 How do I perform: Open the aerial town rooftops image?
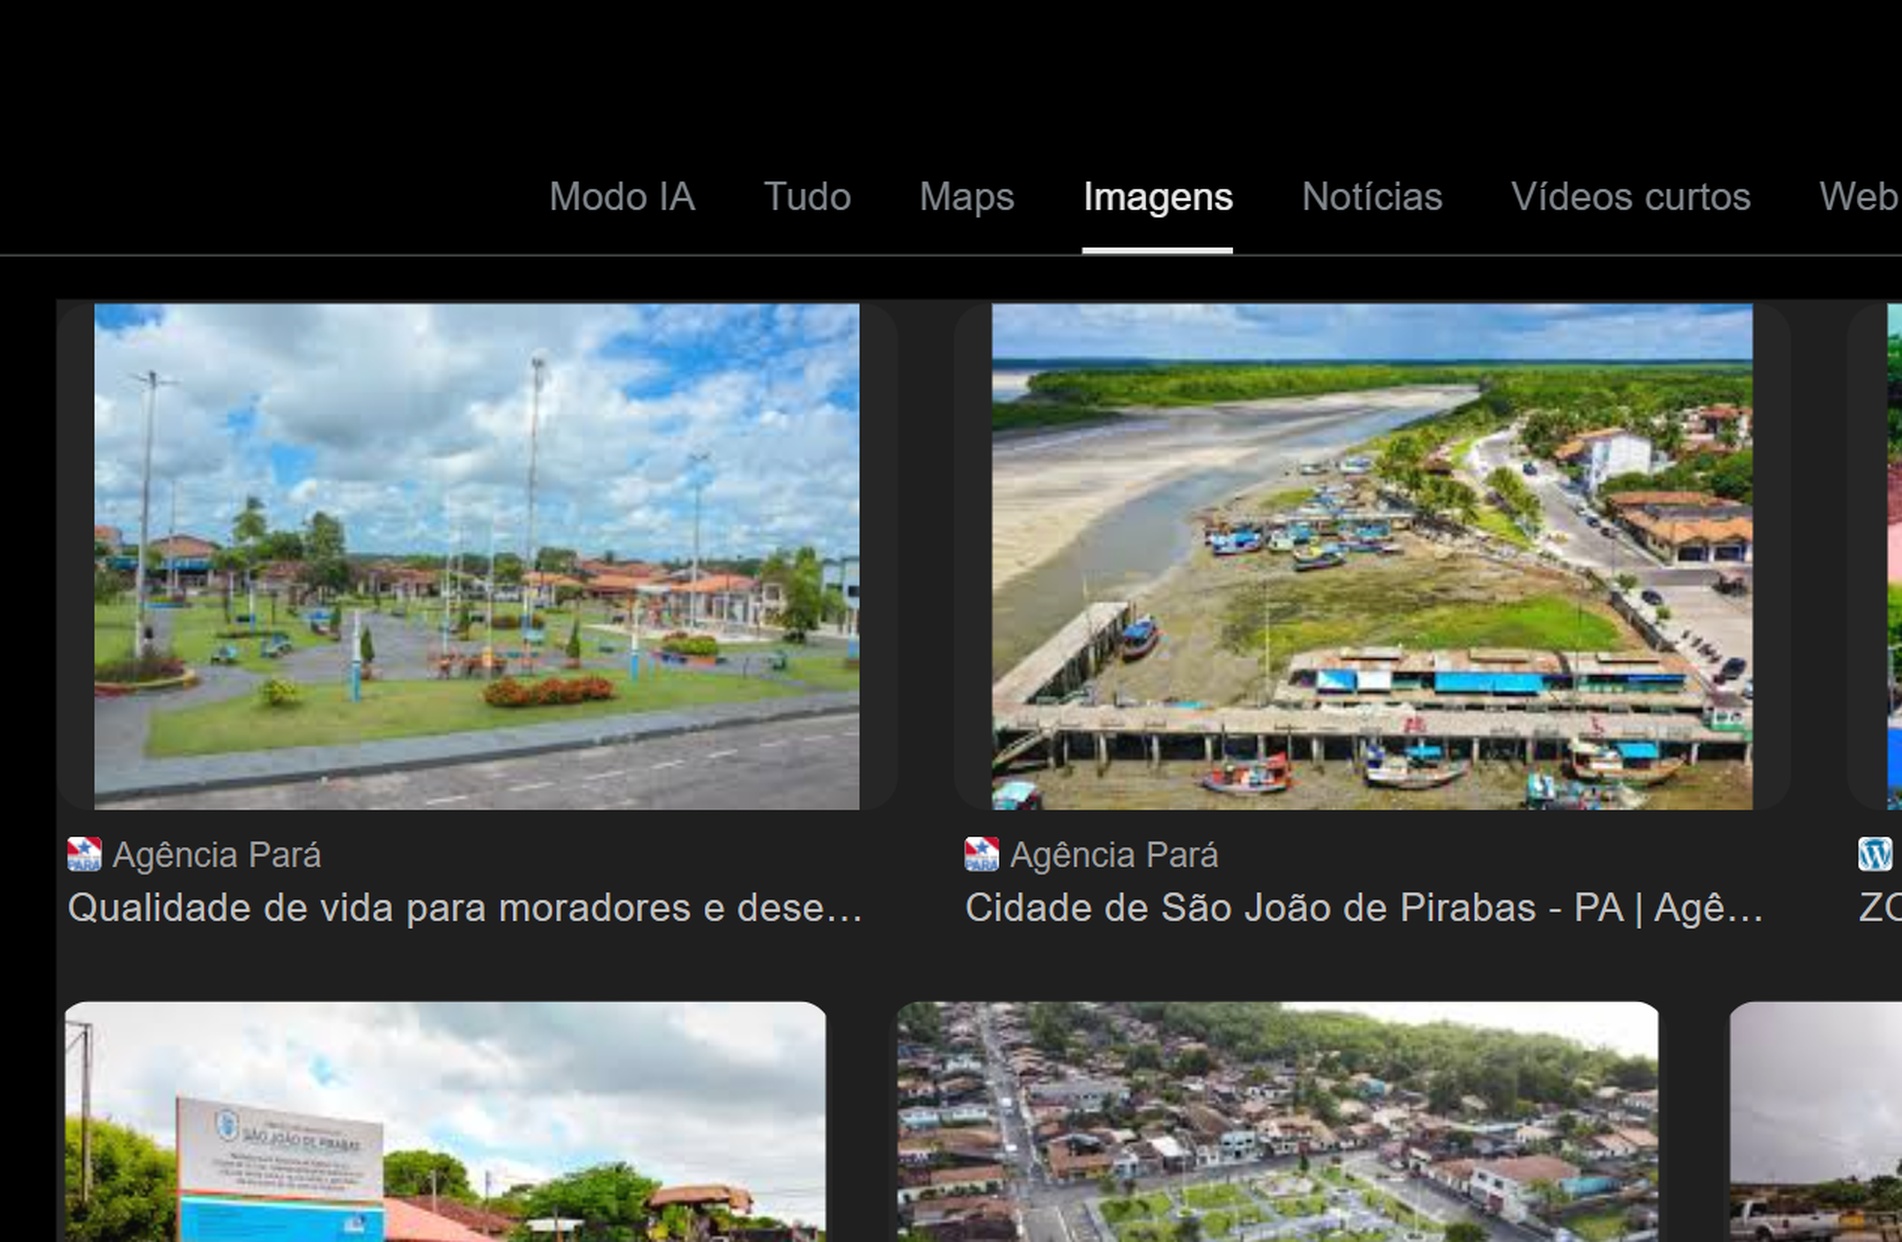(1277, 1121)
